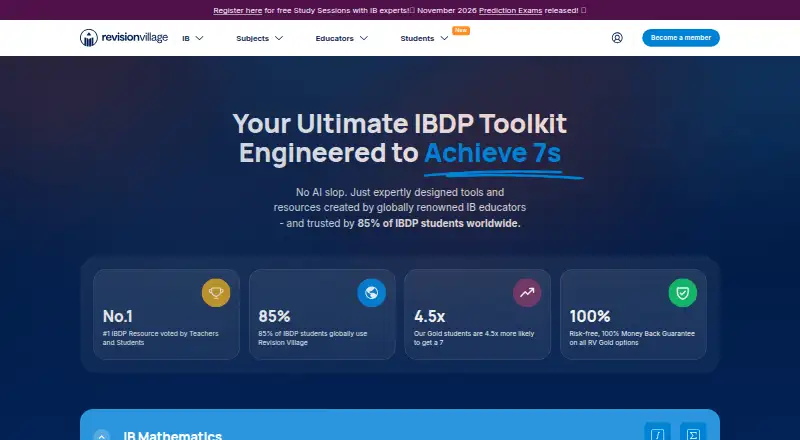This screenshot has width=800, height=440.
Task: Select the 100% Money Back Guarantee card
Action: (633, 314)
